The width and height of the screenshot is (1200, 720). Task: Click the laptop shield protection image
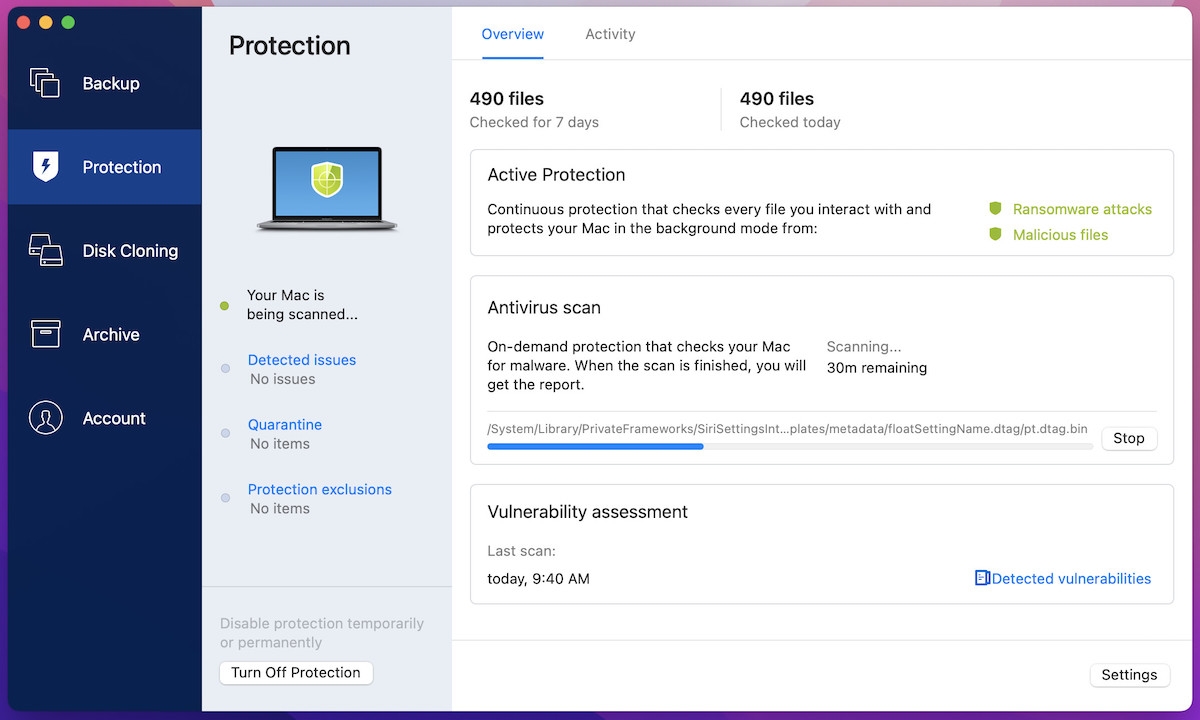pos(327,189)
